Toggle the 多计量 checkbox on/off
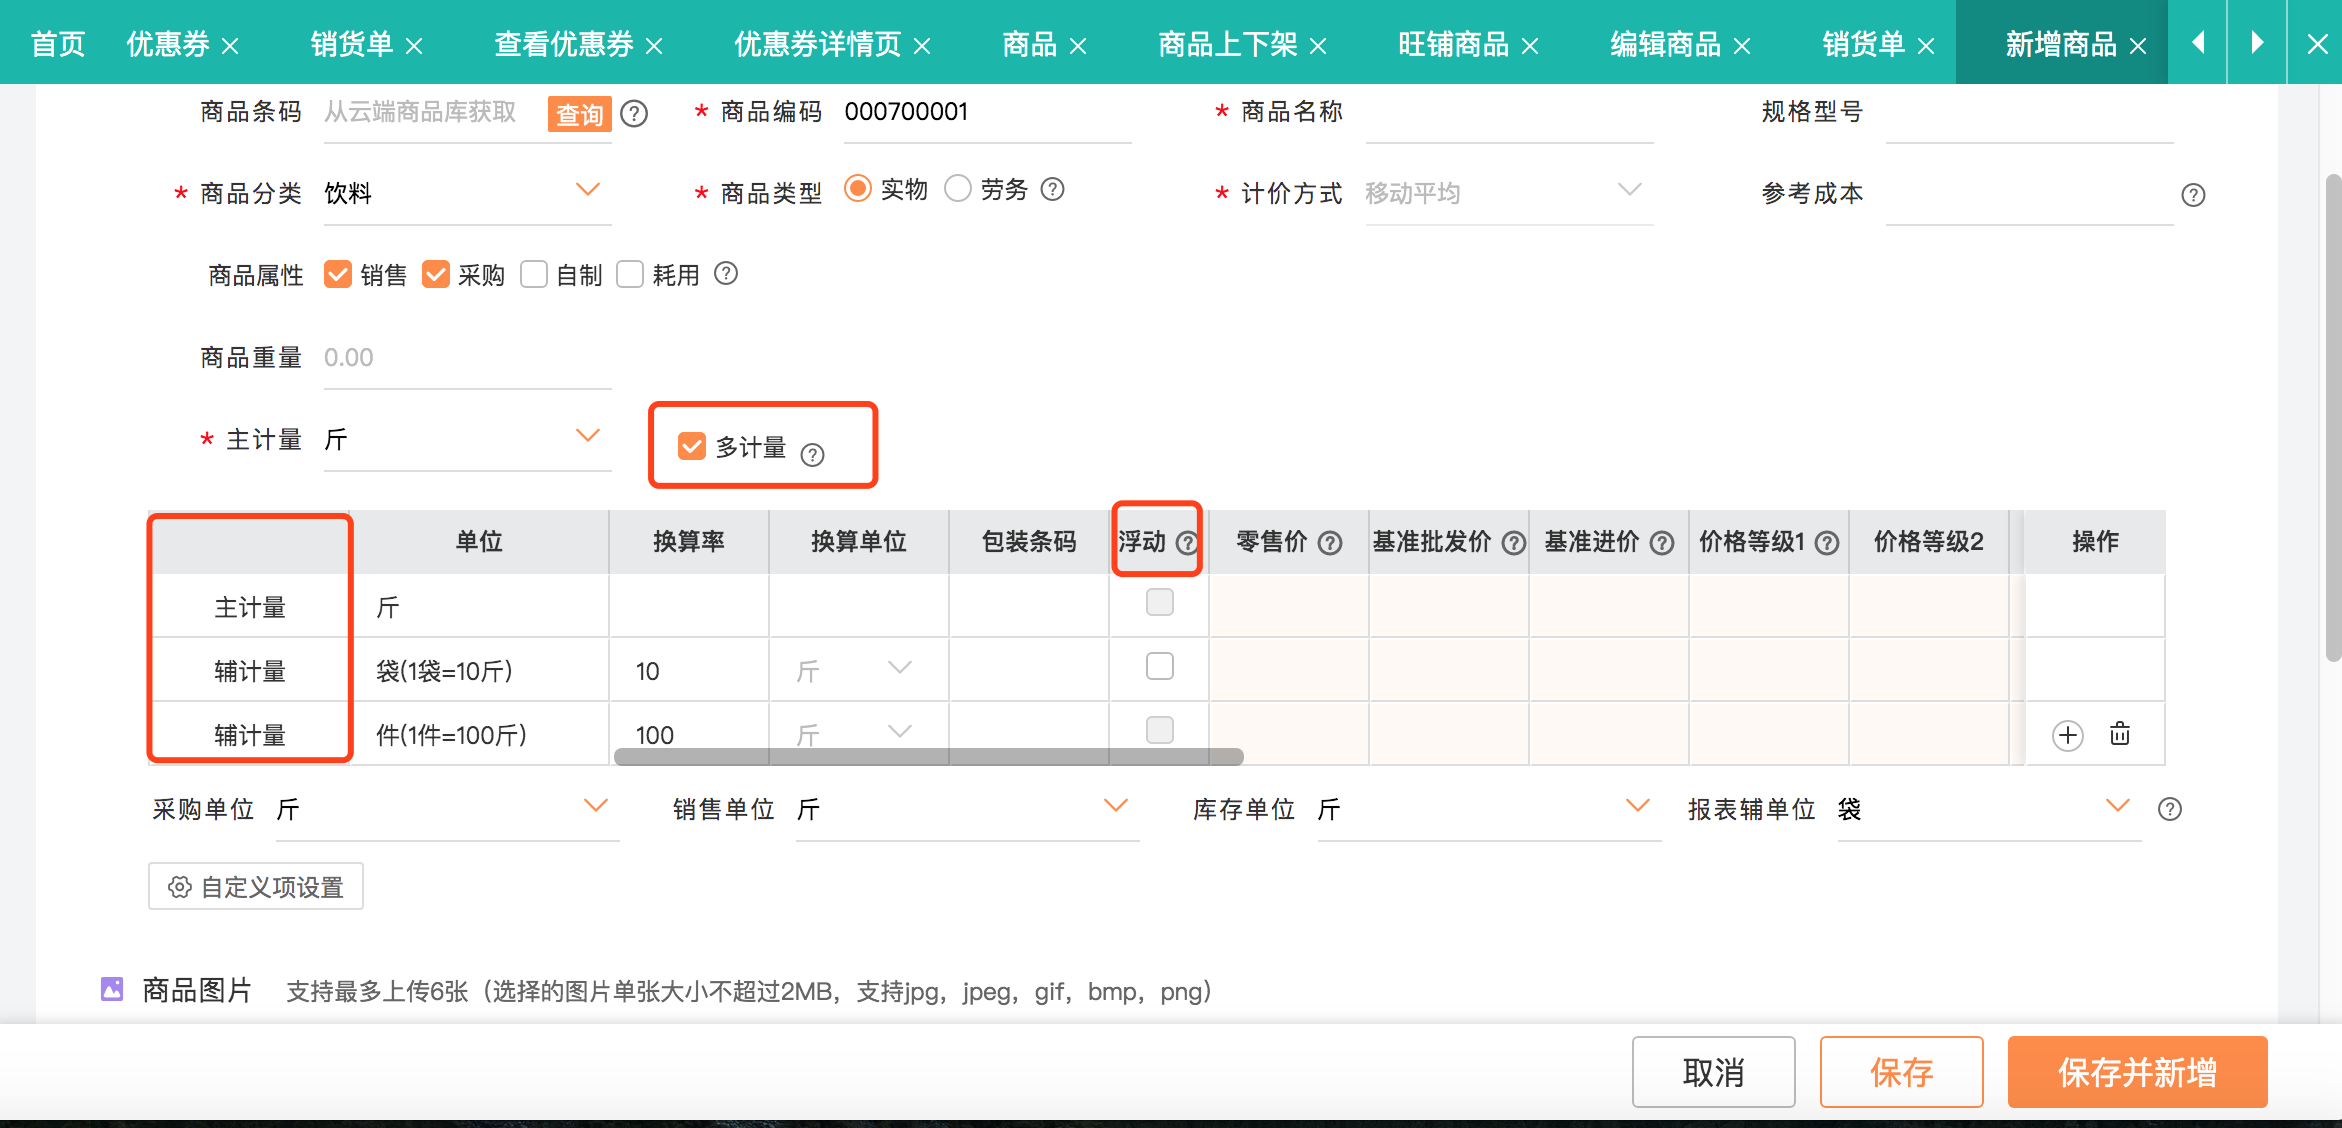Viewport: 2342px width, 1128px height. coord(692,448)
